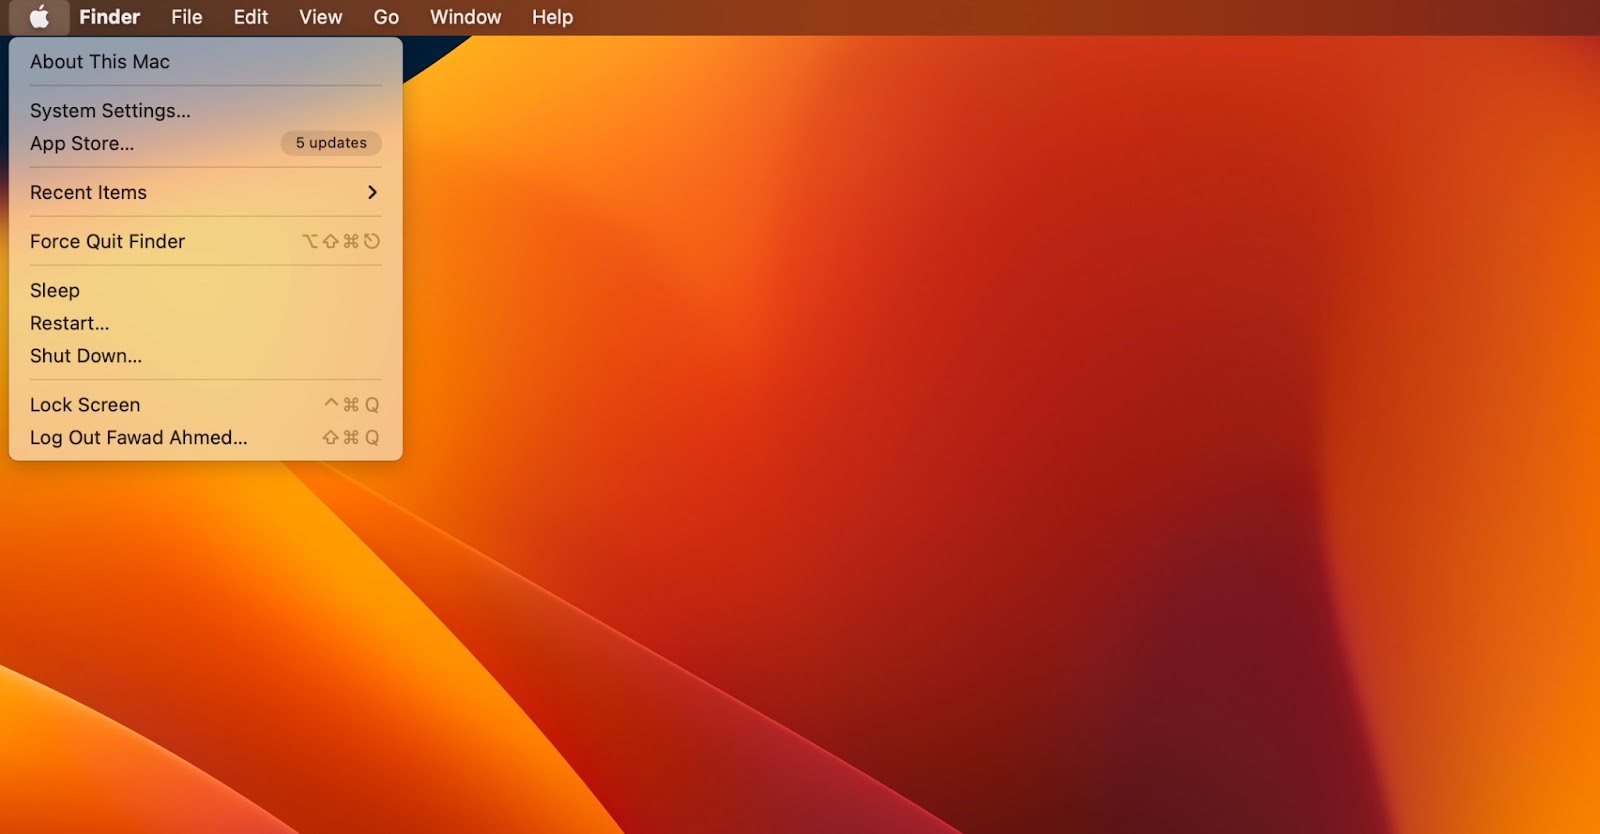Select Shut Down option
This screenshot has width=1600, height=834.
pos(86,356)
